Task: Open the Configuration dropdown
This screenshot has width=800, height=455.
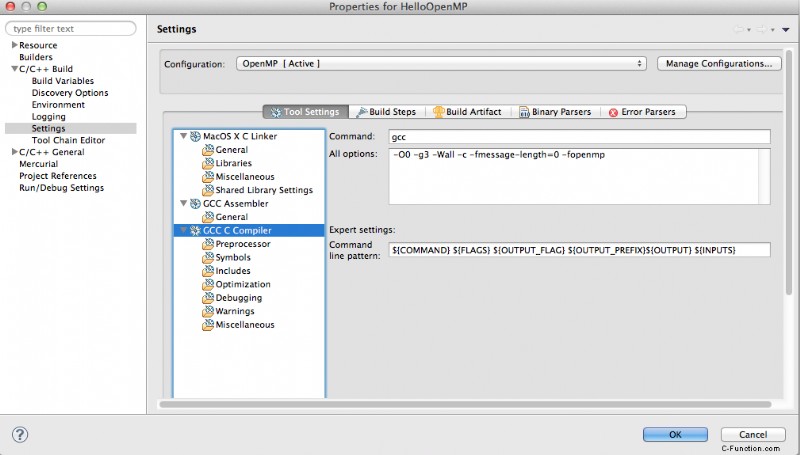Action: coord(440,63)
